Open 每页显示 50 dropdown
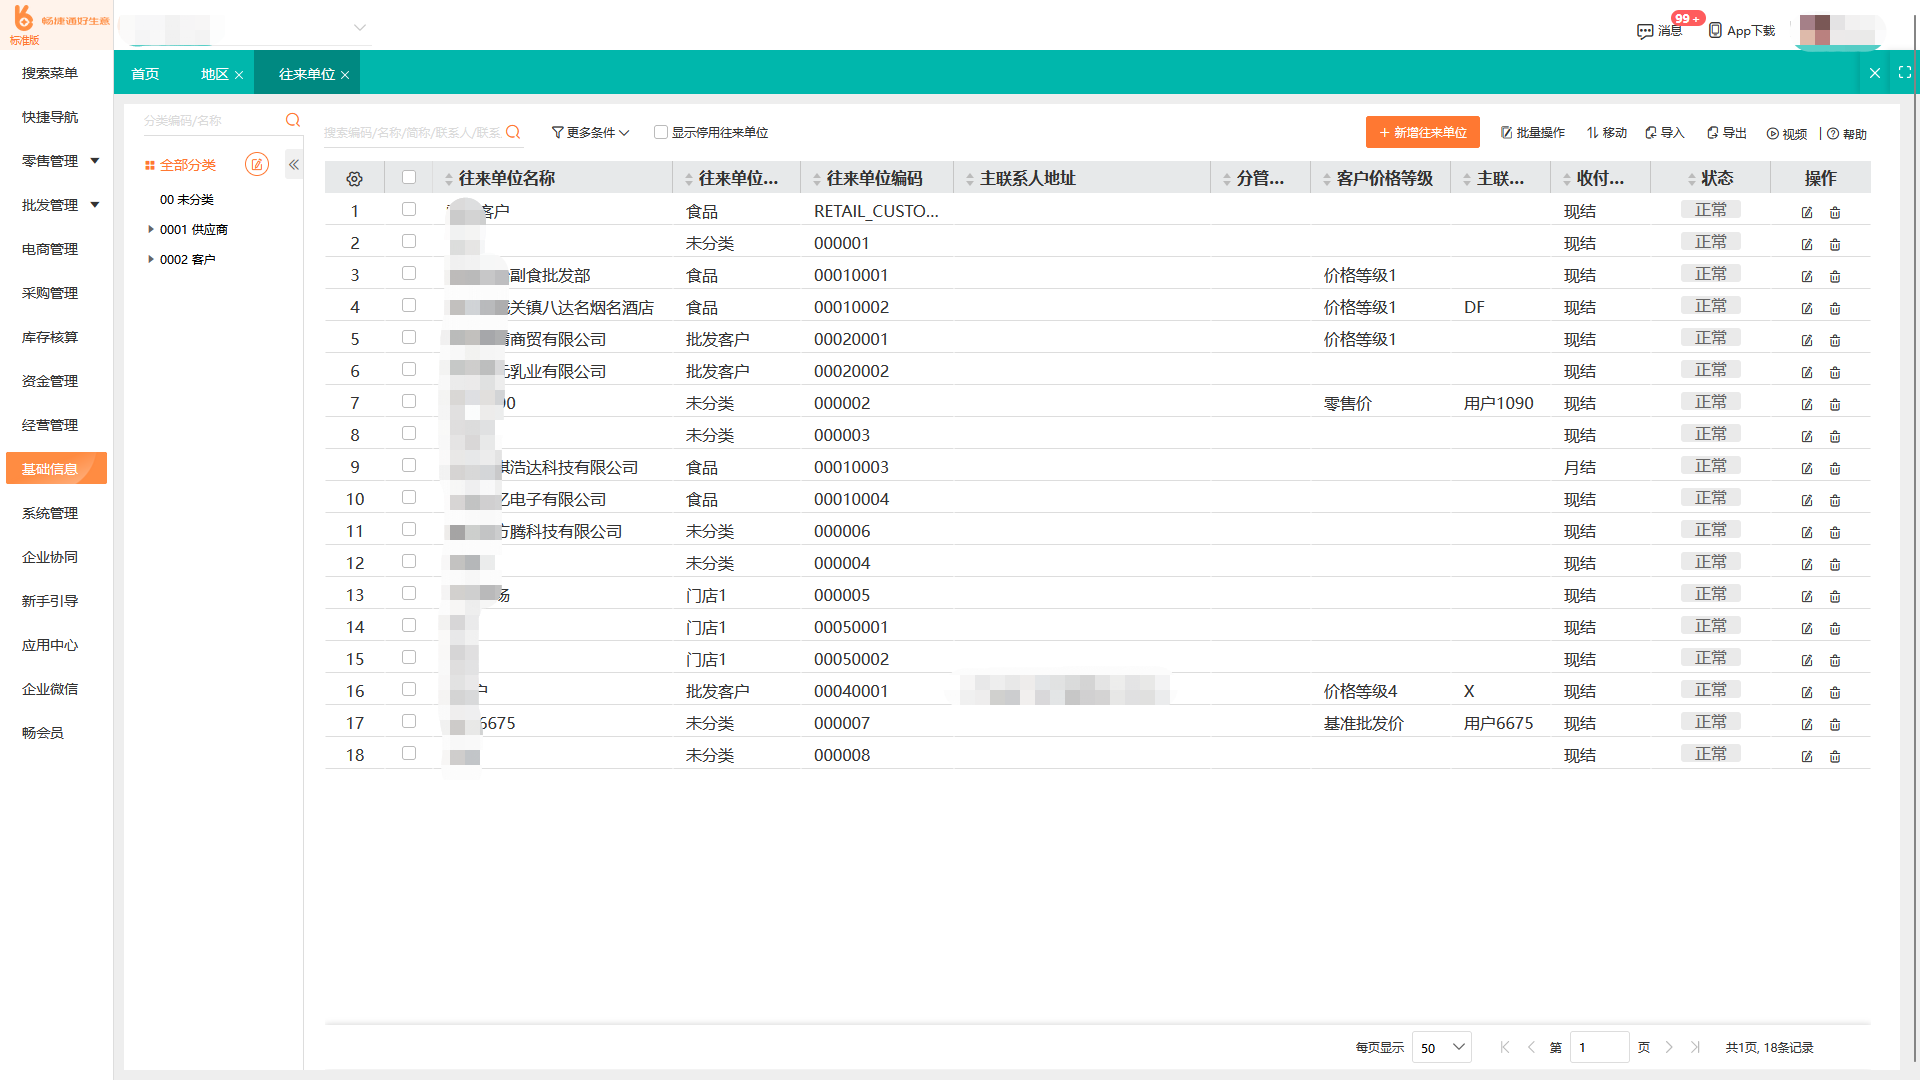 click(x=1440, y=1048)
